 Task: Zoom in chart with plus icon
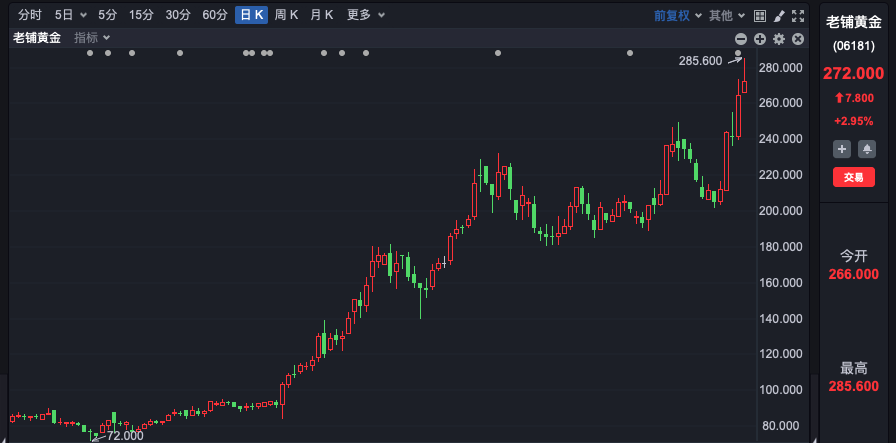pos(760,38)
